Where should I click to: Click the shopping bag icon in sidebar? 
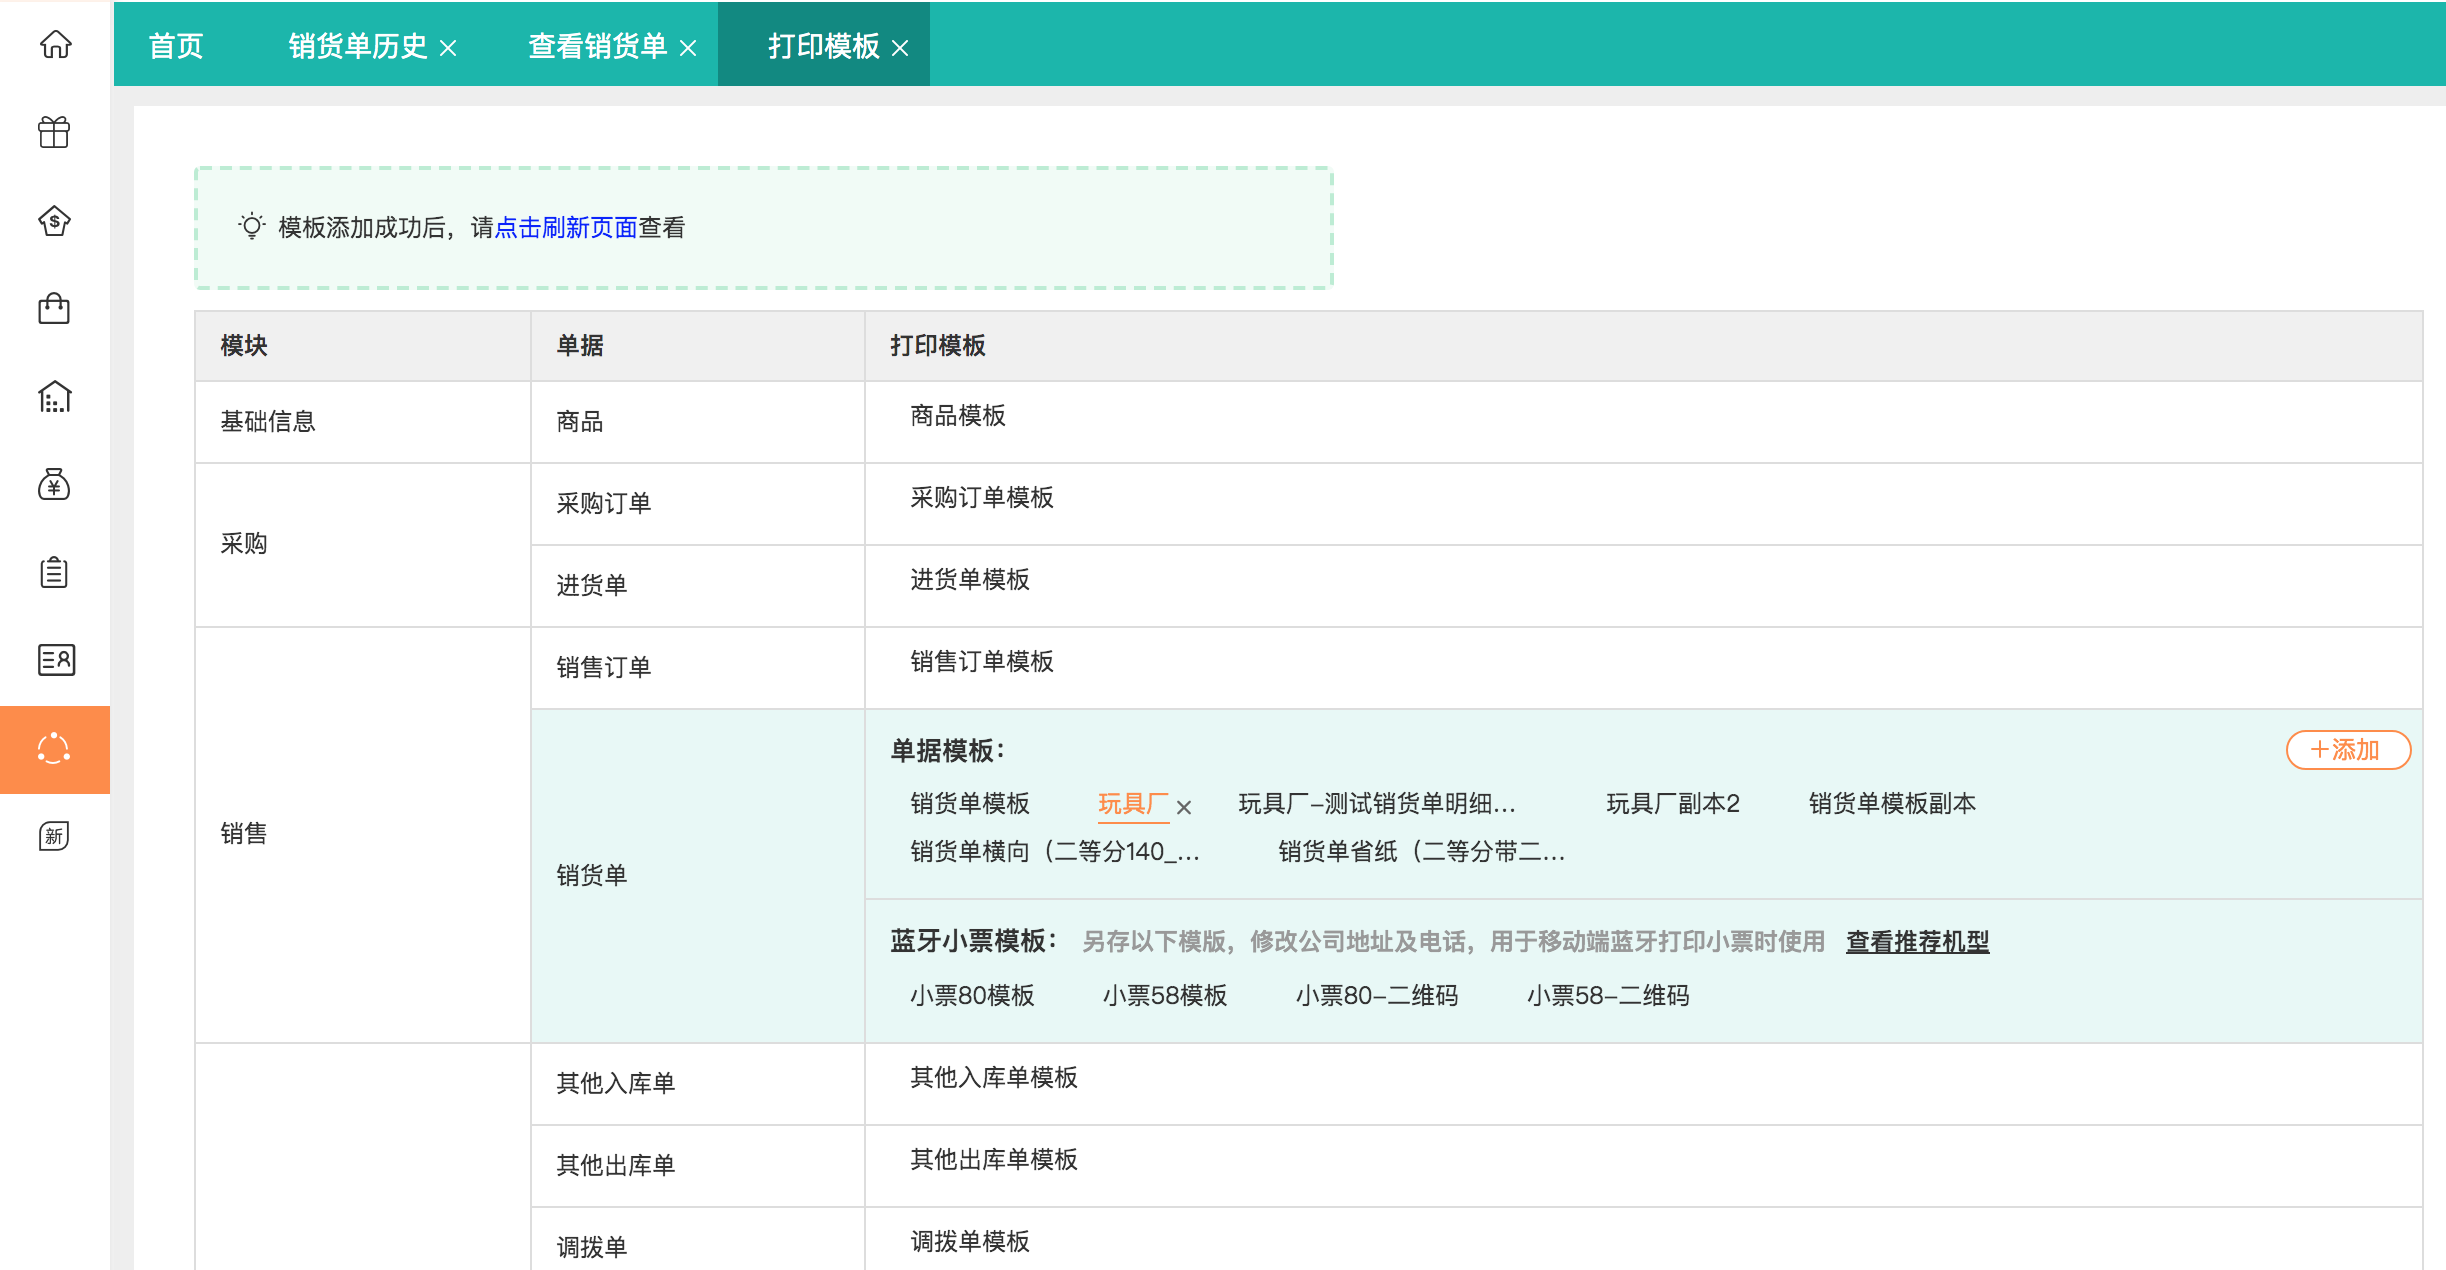(x=55, y=307)
